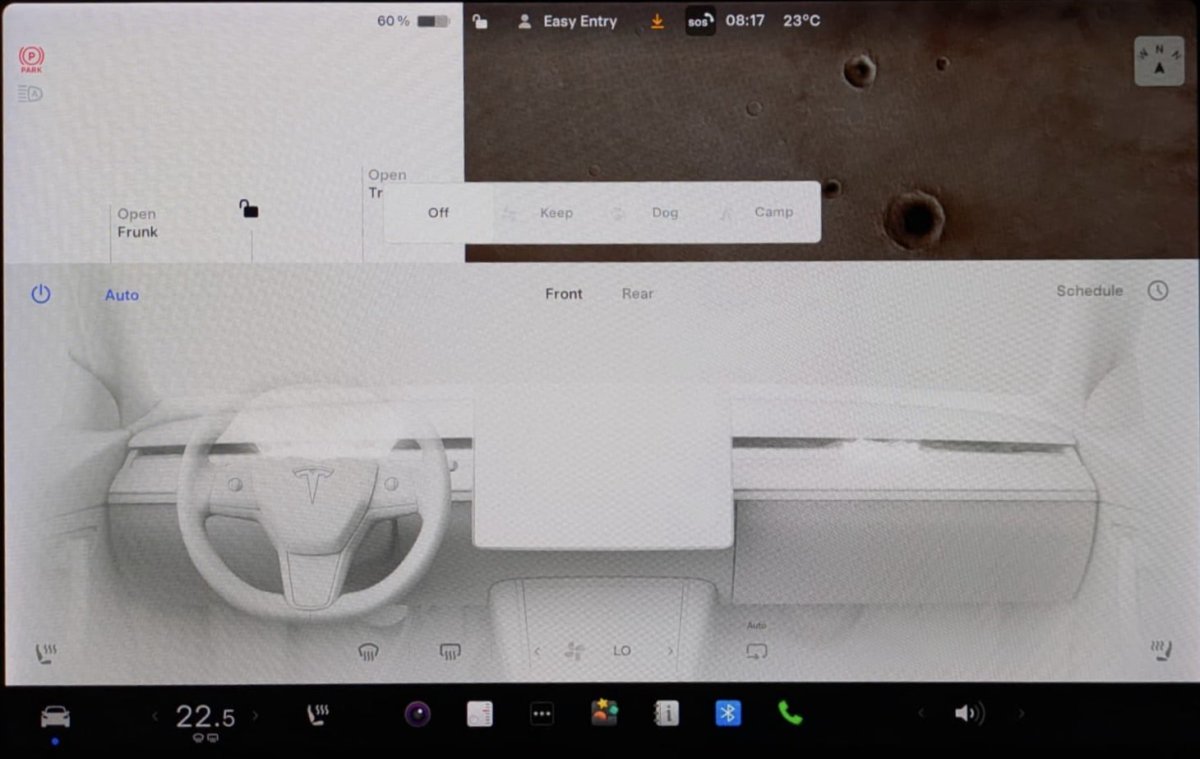
Task: Activate the rear window defrost icon
Action: click(448, 650)
